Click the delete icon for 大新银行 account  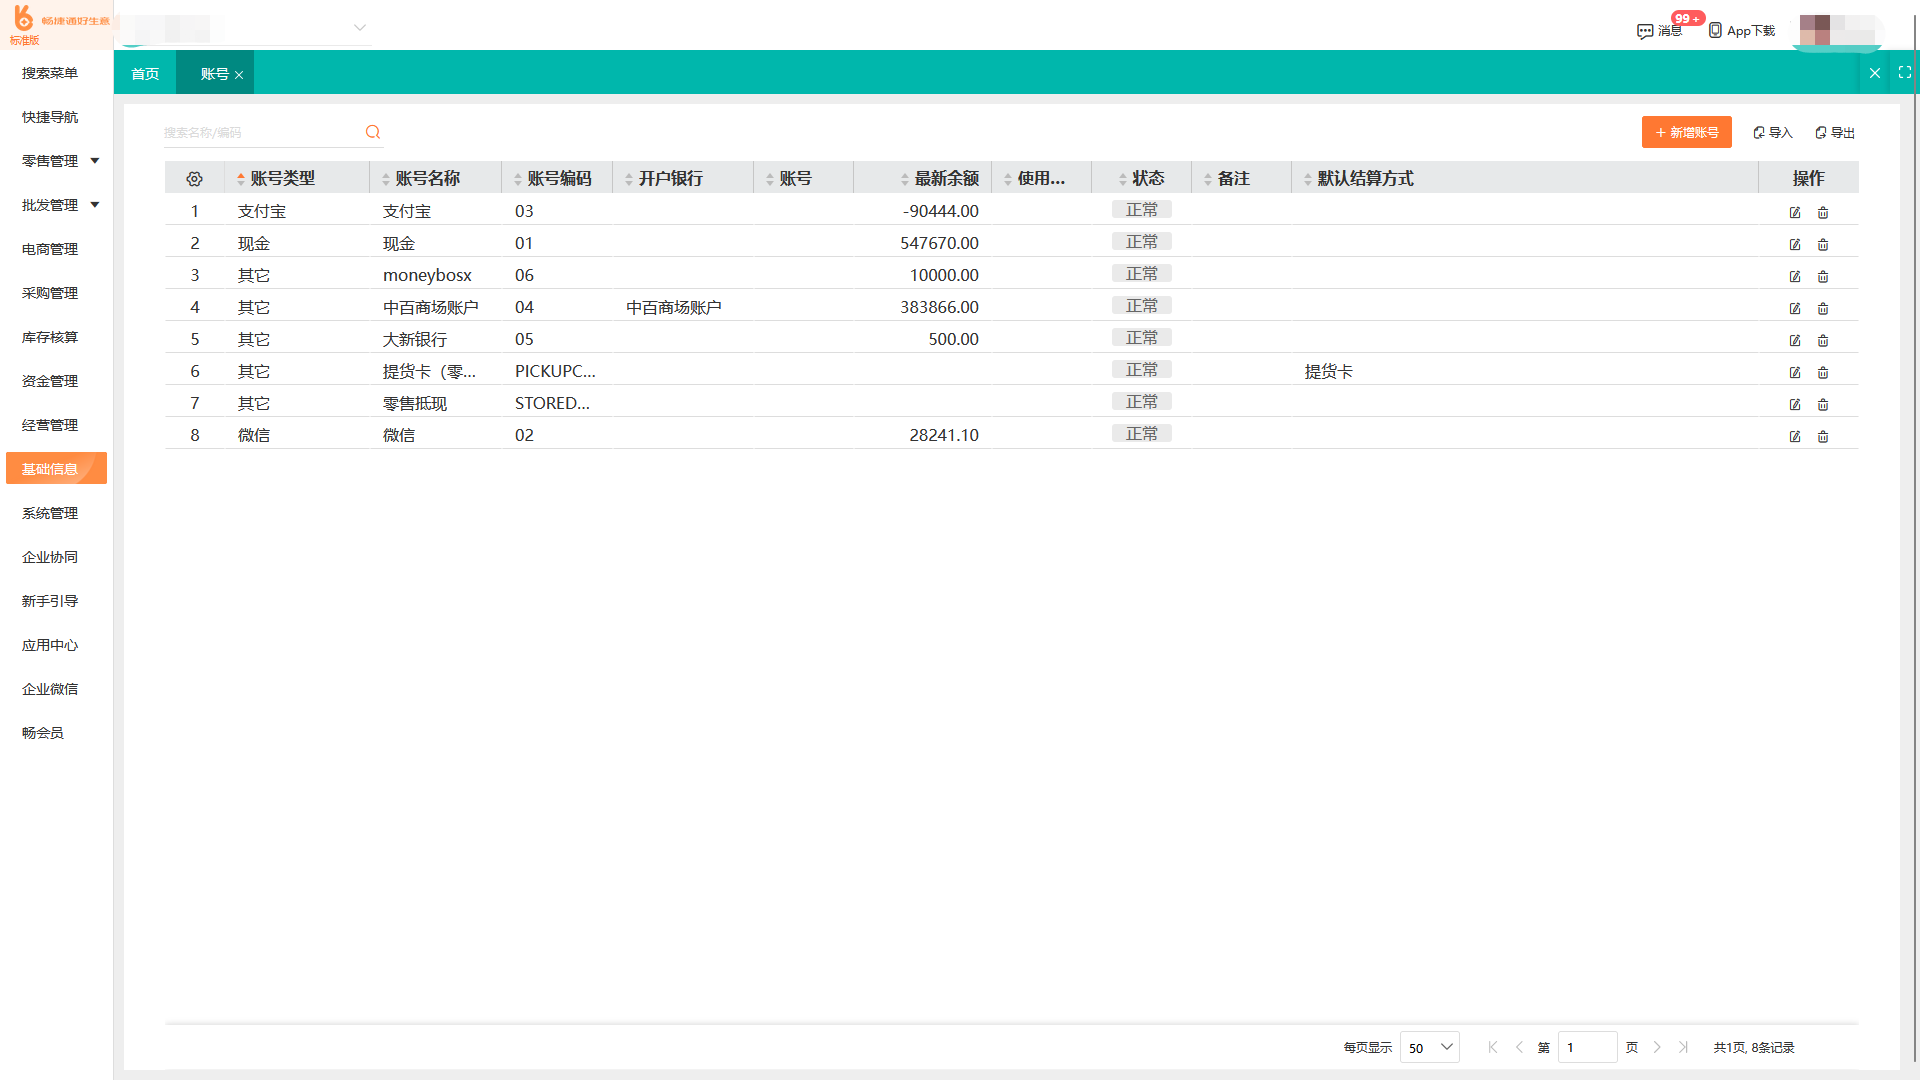point(1822,339)
